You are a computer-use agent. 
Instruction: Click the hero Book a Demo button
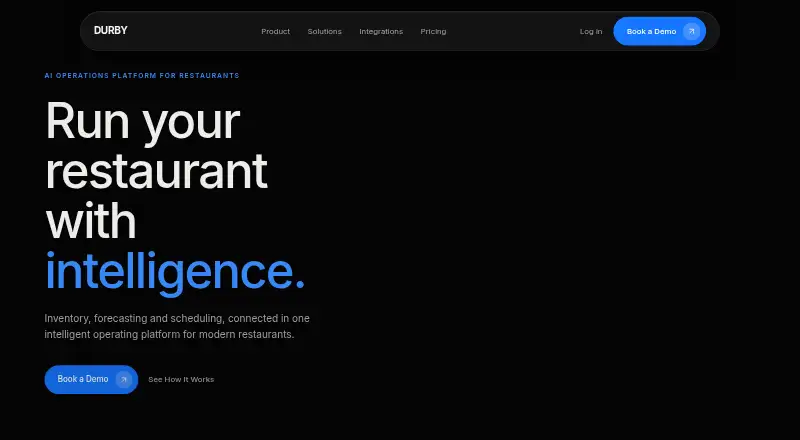(x=91, y=379)
